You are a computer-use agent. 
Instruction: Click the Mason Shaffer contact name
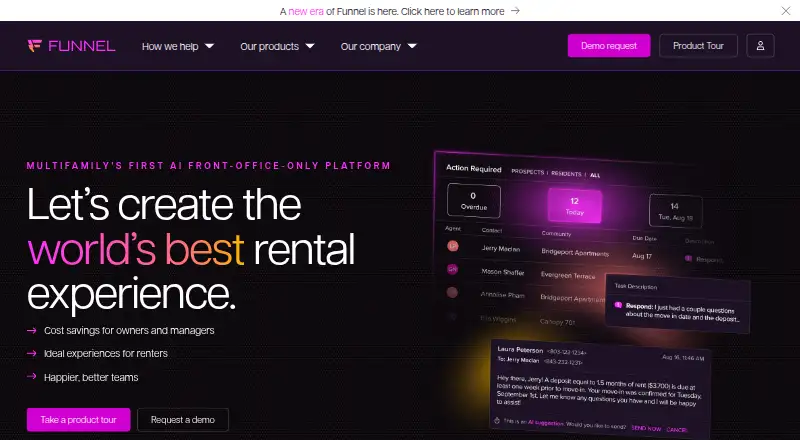503,272
